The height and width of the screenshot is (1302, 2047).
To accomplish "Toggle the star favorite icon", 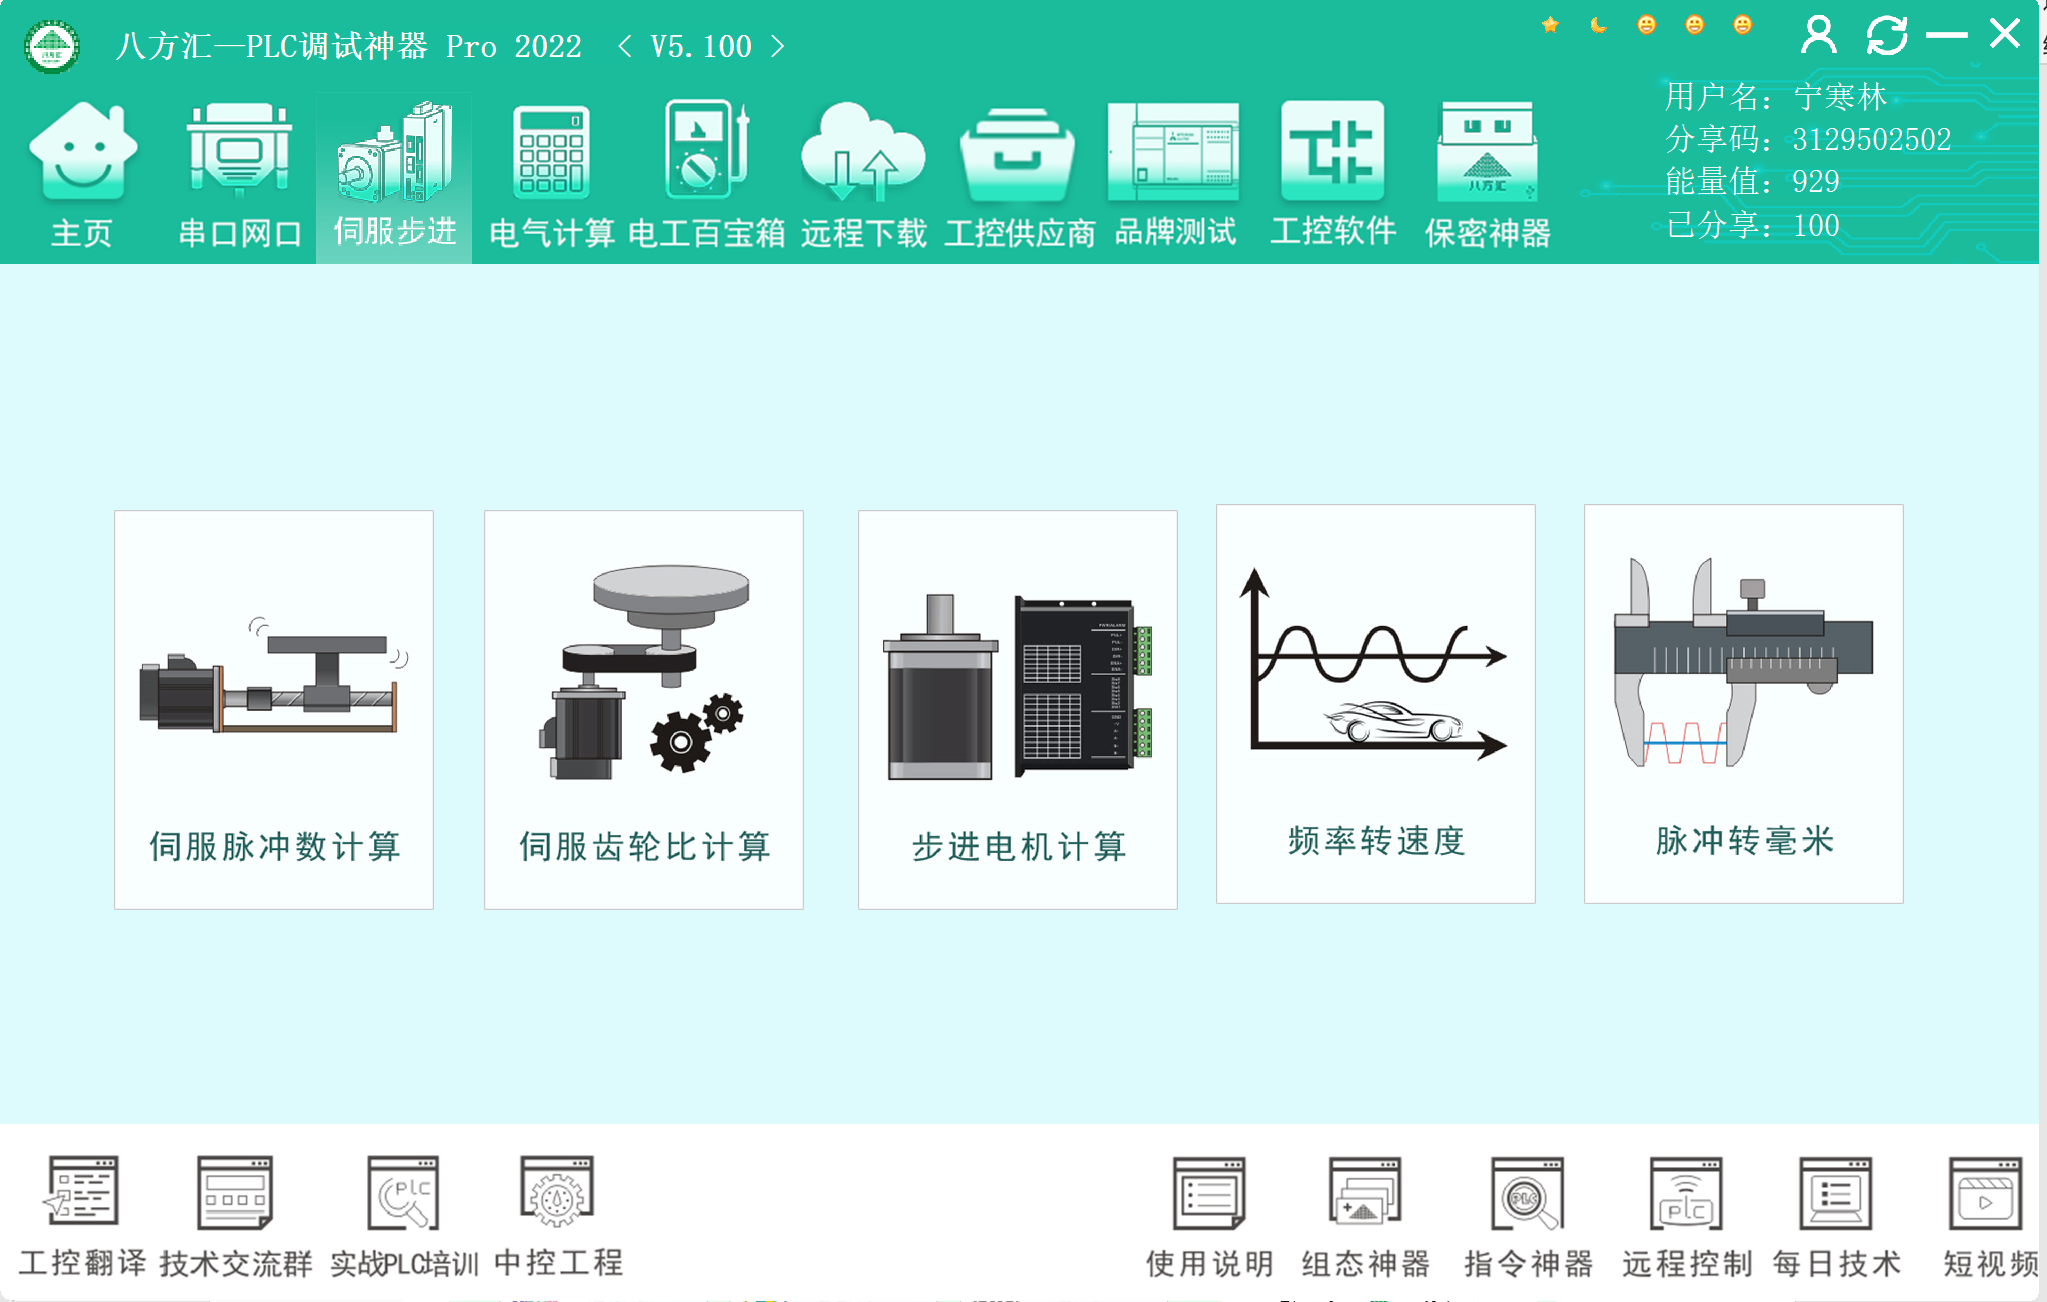I will pos(1550,26).
